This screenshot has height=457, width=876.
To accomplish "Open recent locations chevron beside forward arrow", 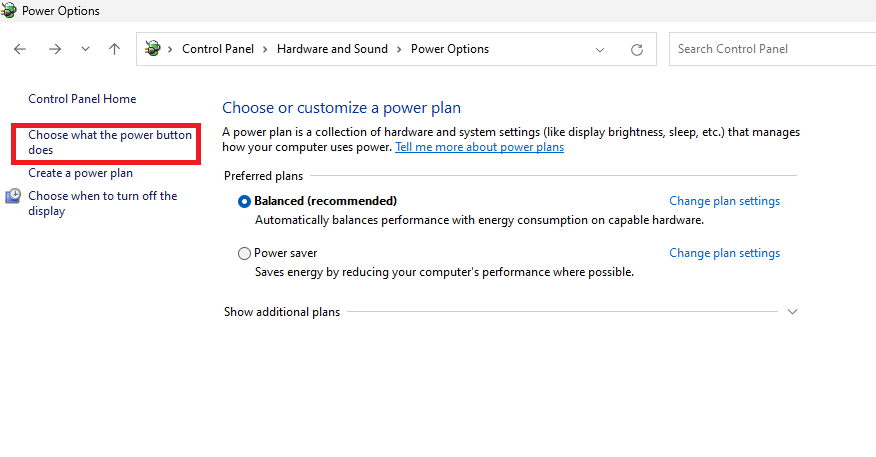I will [x=85, y=49].
